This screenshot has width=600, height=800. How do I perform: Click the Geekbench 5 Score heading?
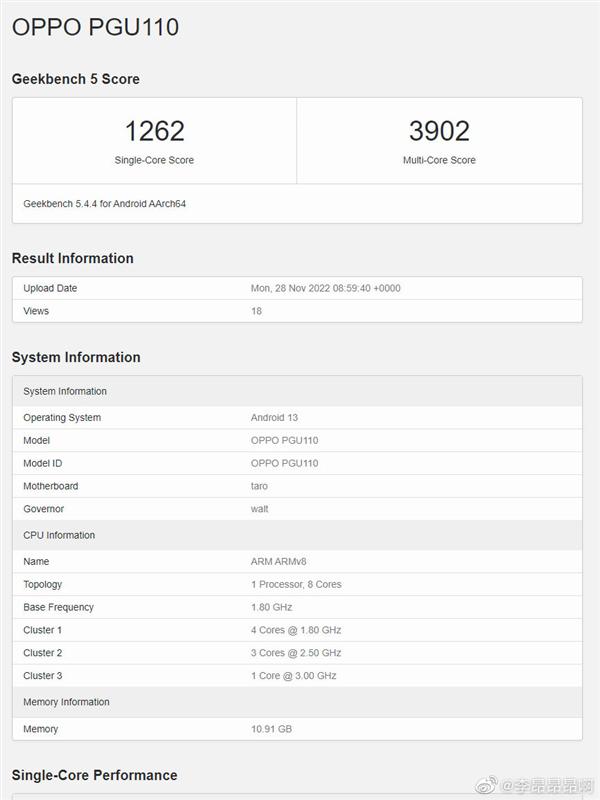click(x=76, y=79)
